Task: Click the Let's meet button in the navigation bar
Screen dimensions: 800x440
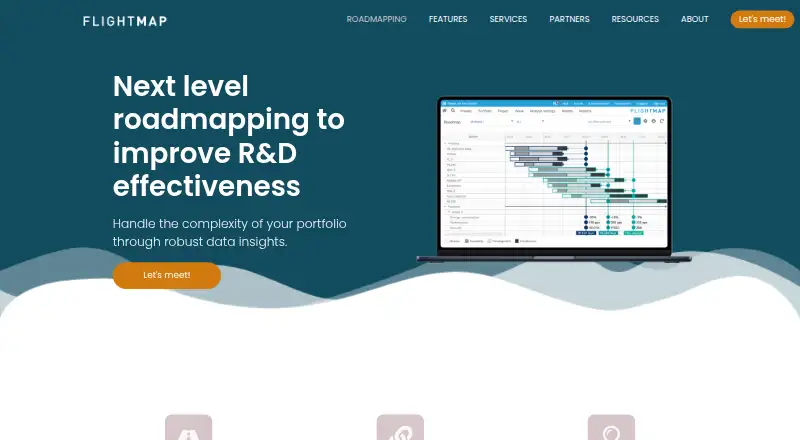Action: click(x=762, y=19)
